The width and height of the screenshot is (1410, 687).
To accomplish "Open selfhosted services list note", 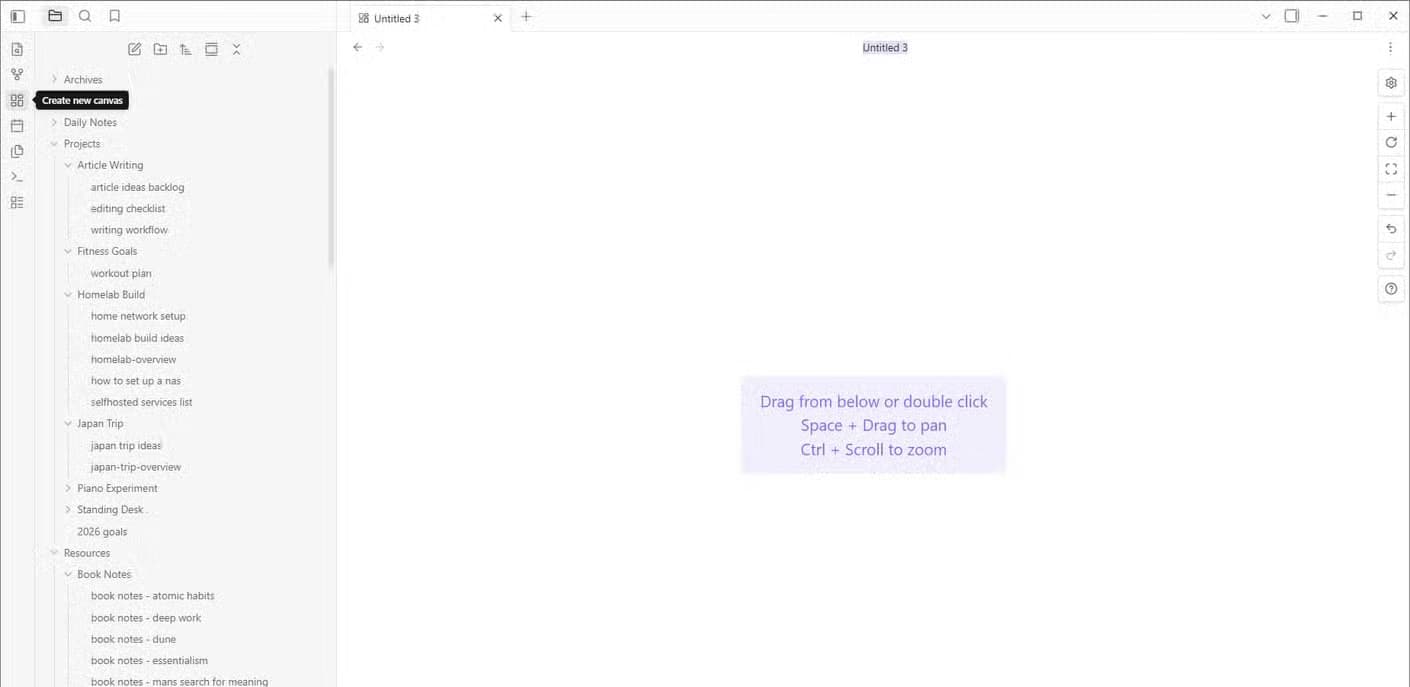I will (141, 403).
